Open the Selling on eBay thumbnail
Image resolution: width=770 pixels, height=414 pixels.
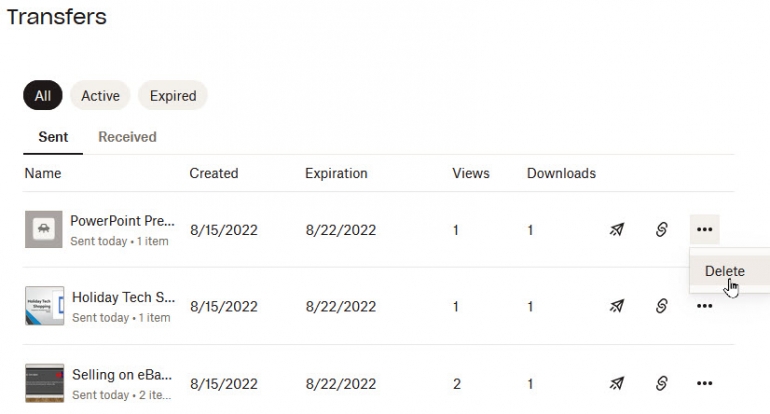(44, 383)
